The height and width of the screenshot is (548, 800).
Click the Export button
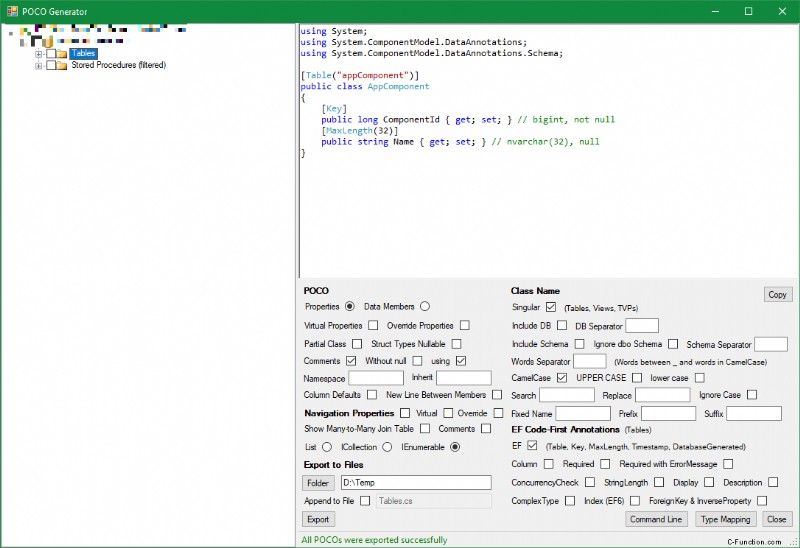318,519
